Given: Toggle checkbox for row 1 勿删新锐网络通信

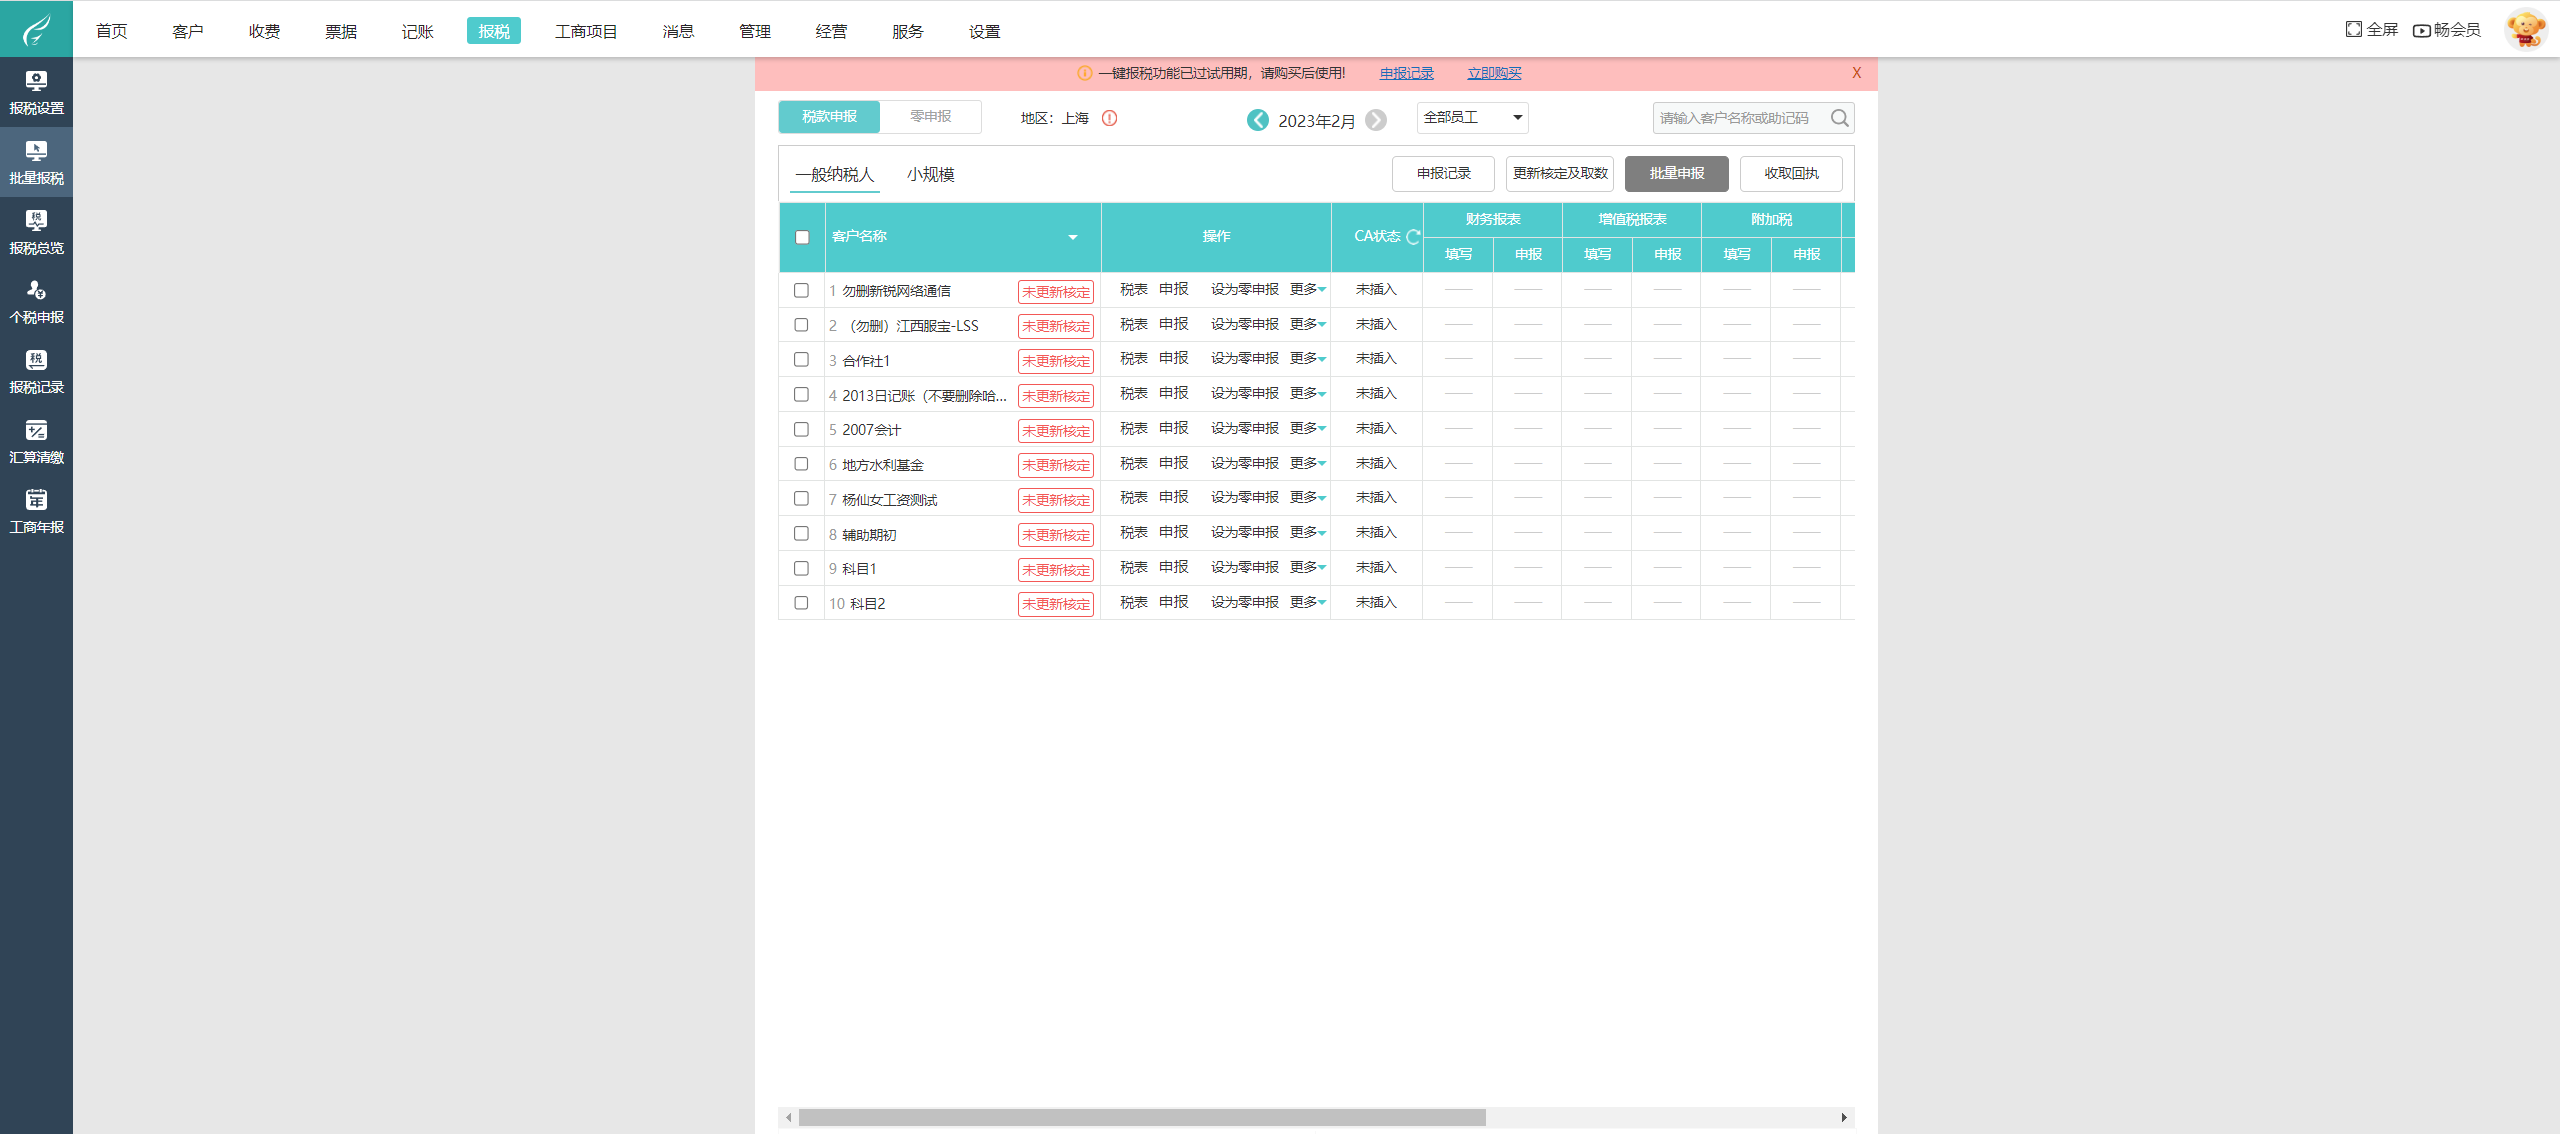Looking at the screenshot, I should click(x=800, y=290).
